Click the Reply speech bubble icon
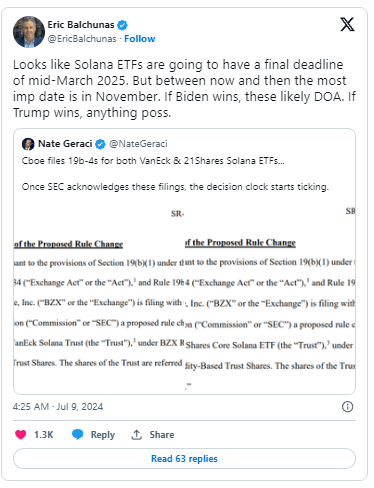Viewport: 374px width, 488px height. 78,434
